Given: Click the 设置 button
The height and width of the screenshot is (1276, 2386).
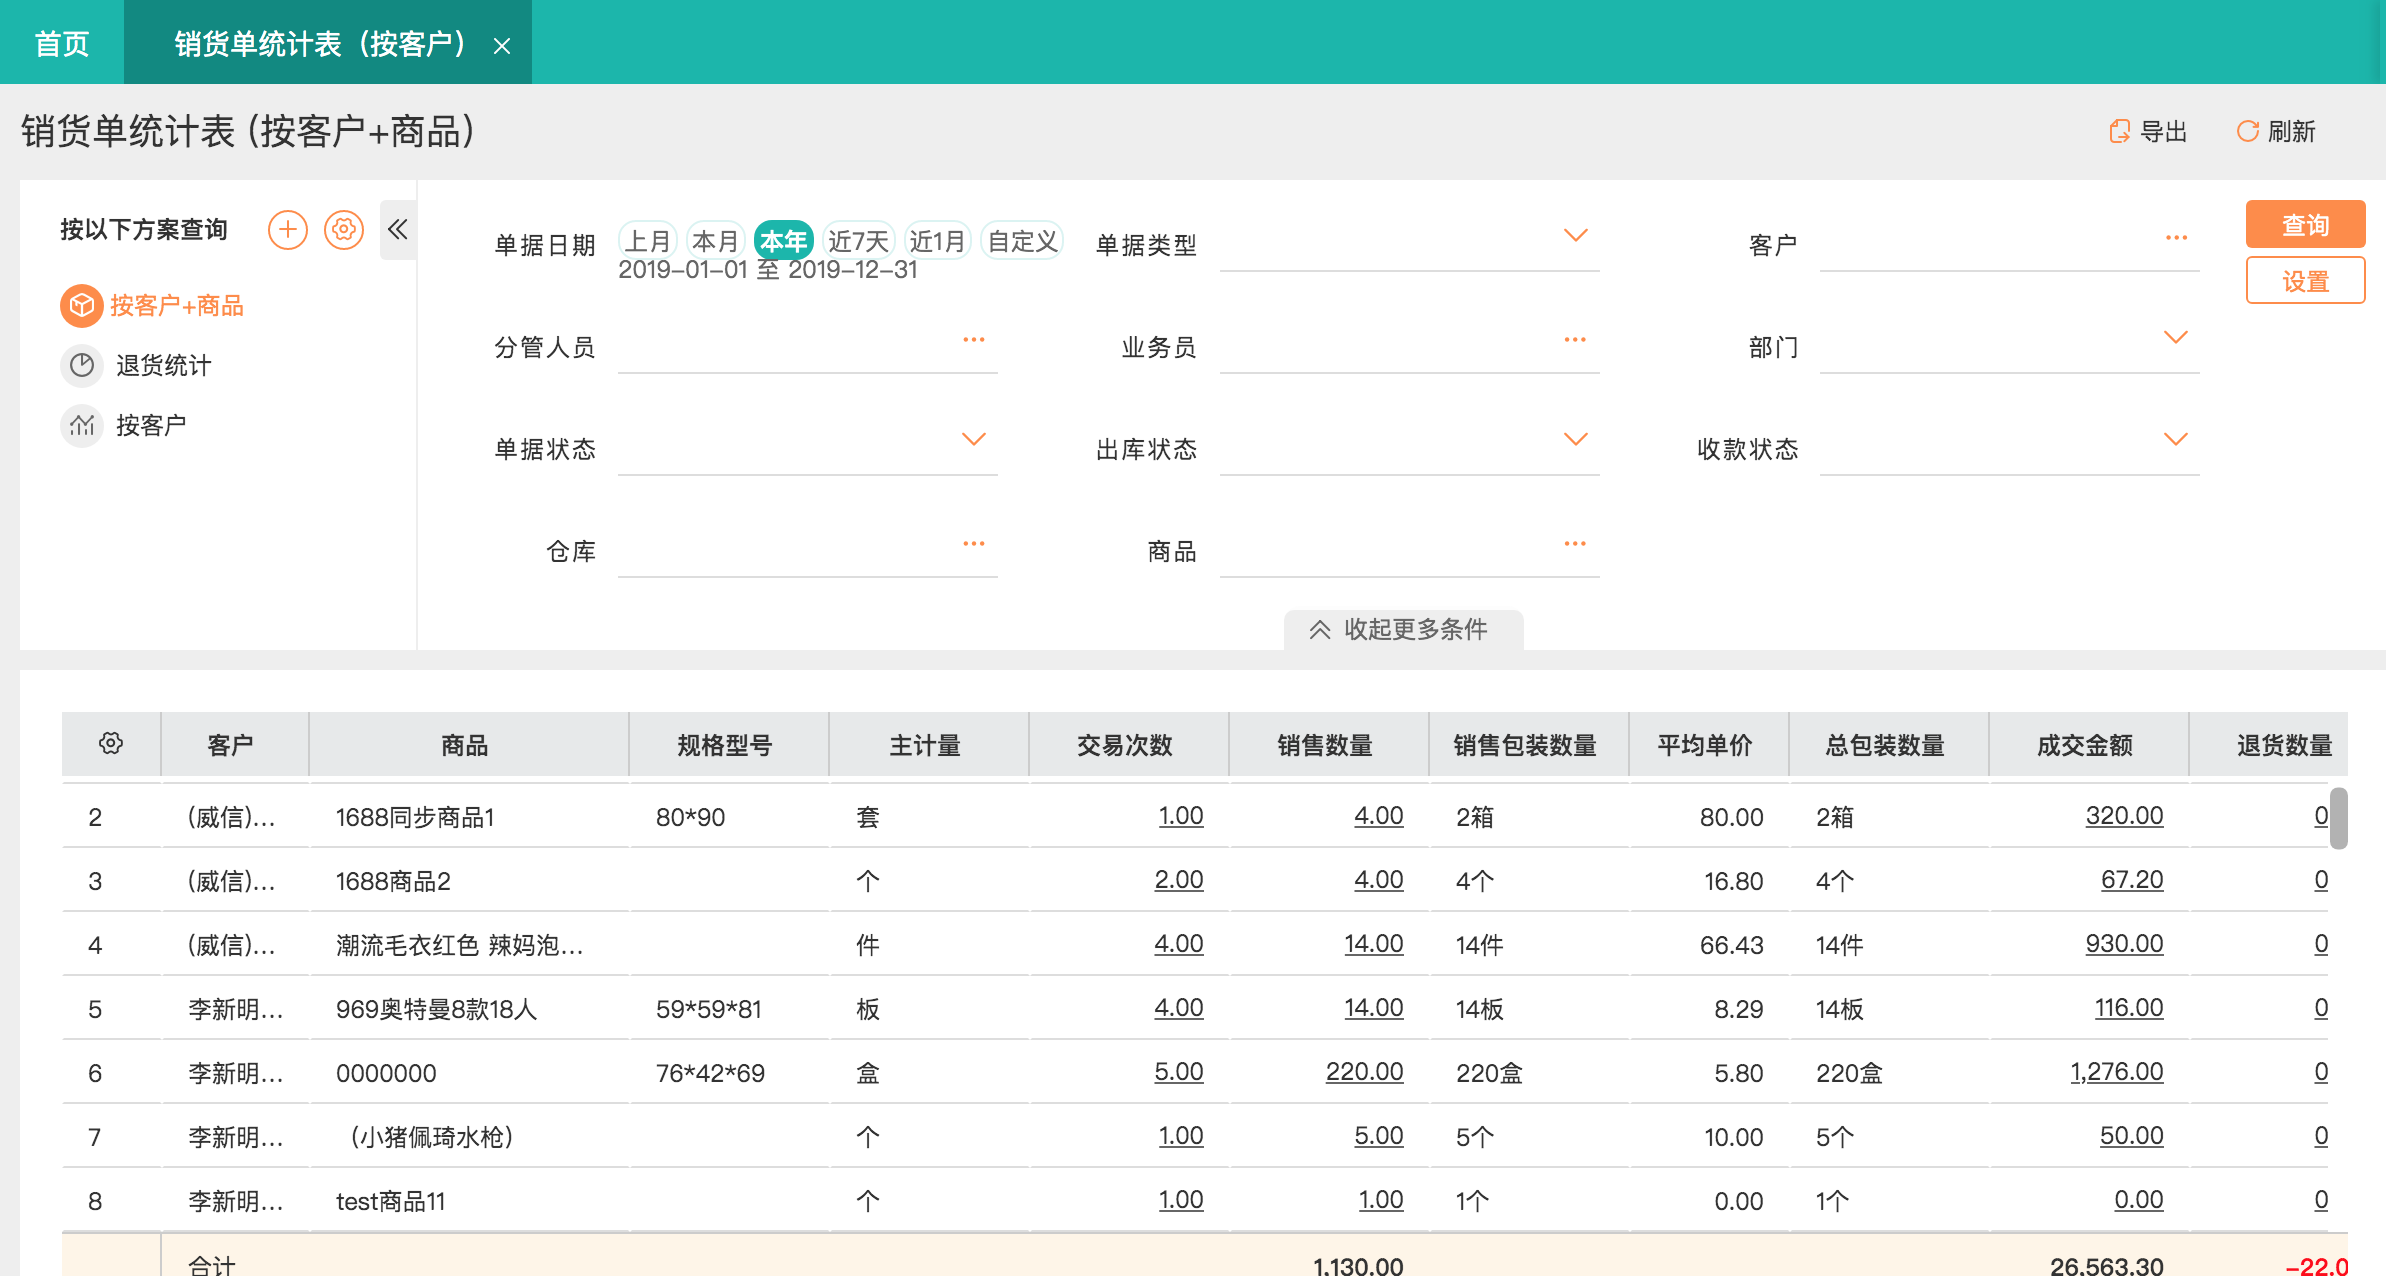Looking at the screenshot, I should (2301, 281).
